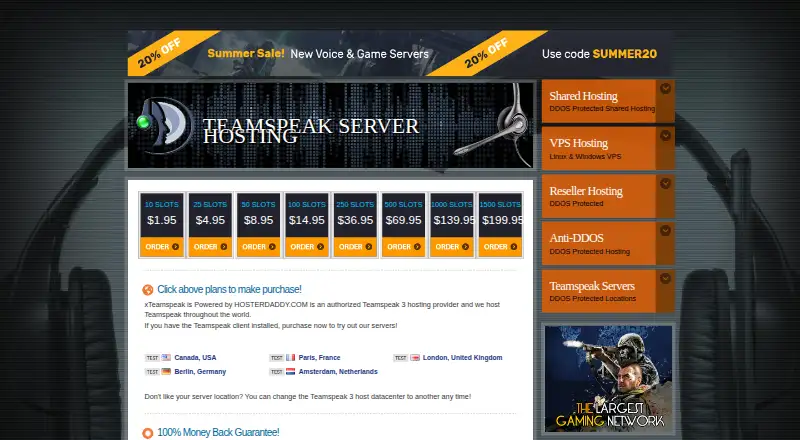800x440 pixels.
Task: Click the TEST badge beside Berlin, Germany
Action: [x=152, y=372]
